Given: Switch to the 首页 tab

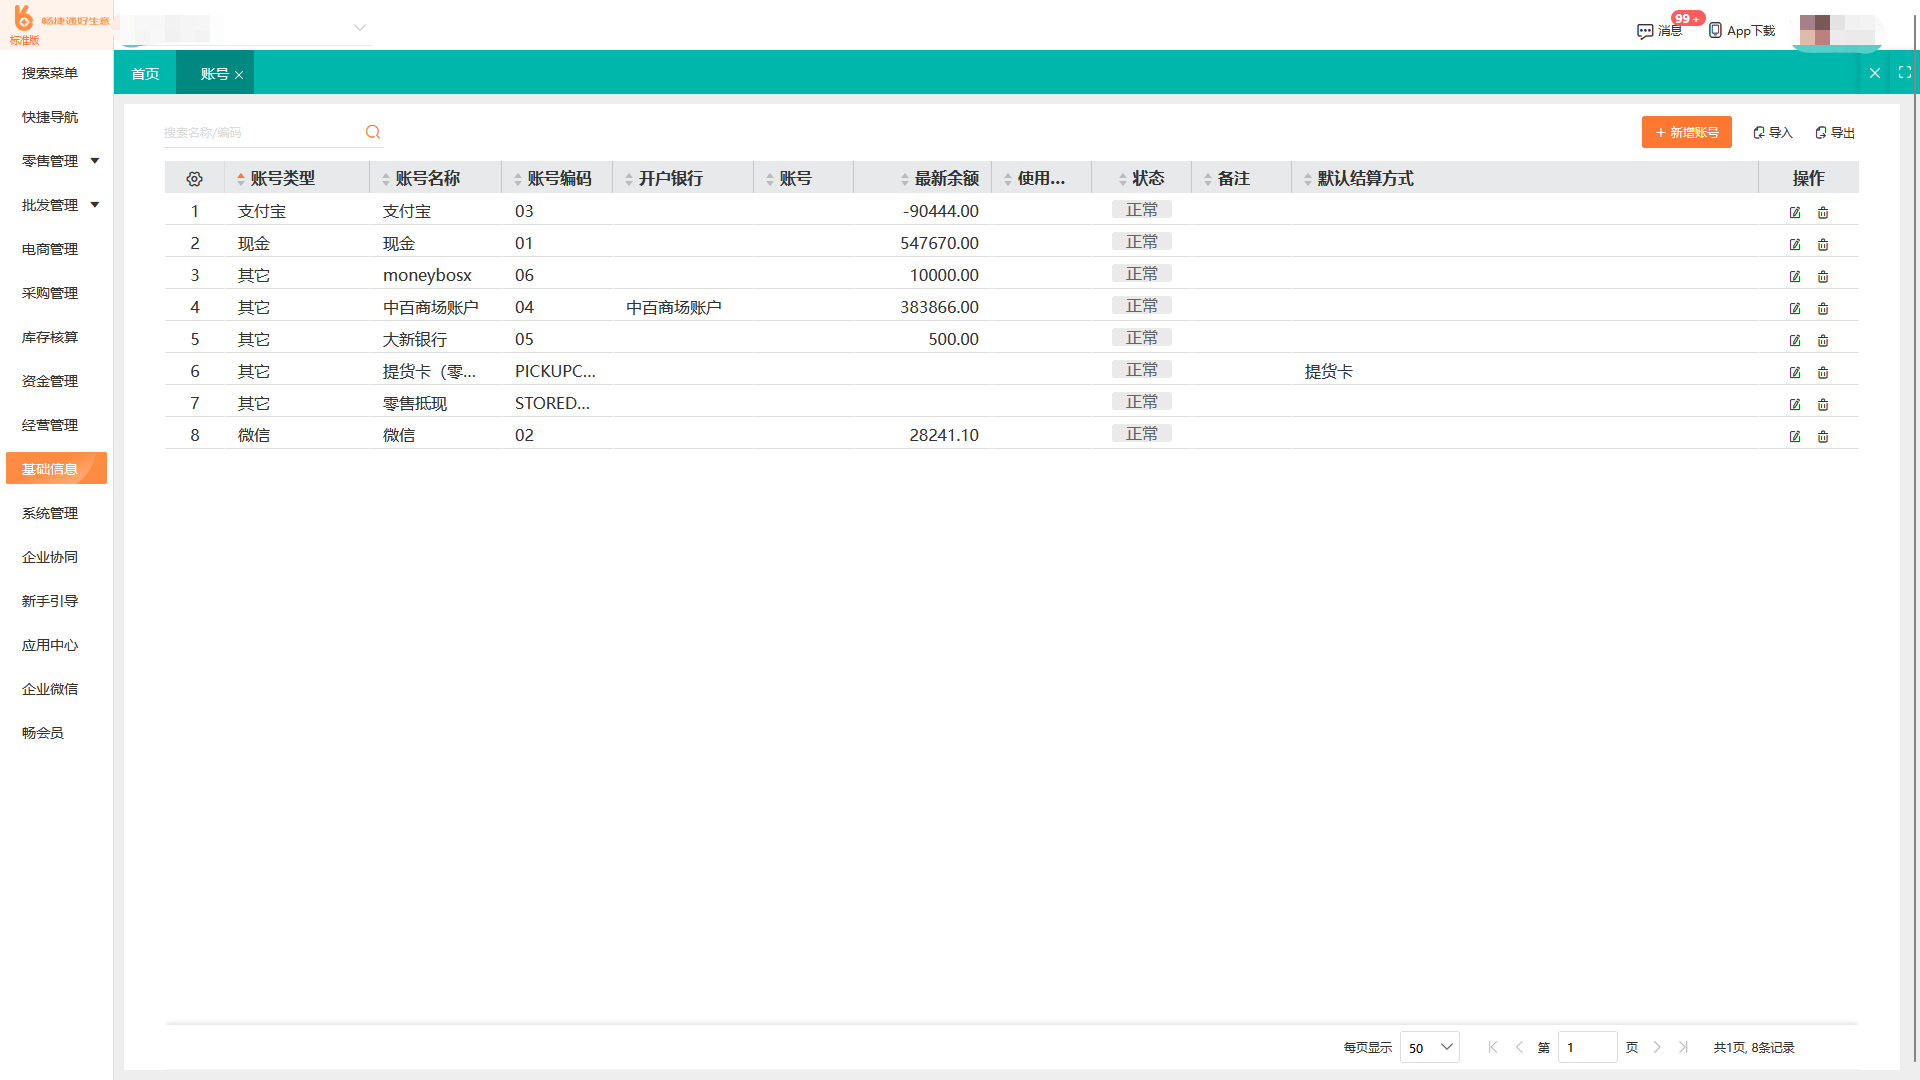Looking at the screenshot, I should (144, 74).
